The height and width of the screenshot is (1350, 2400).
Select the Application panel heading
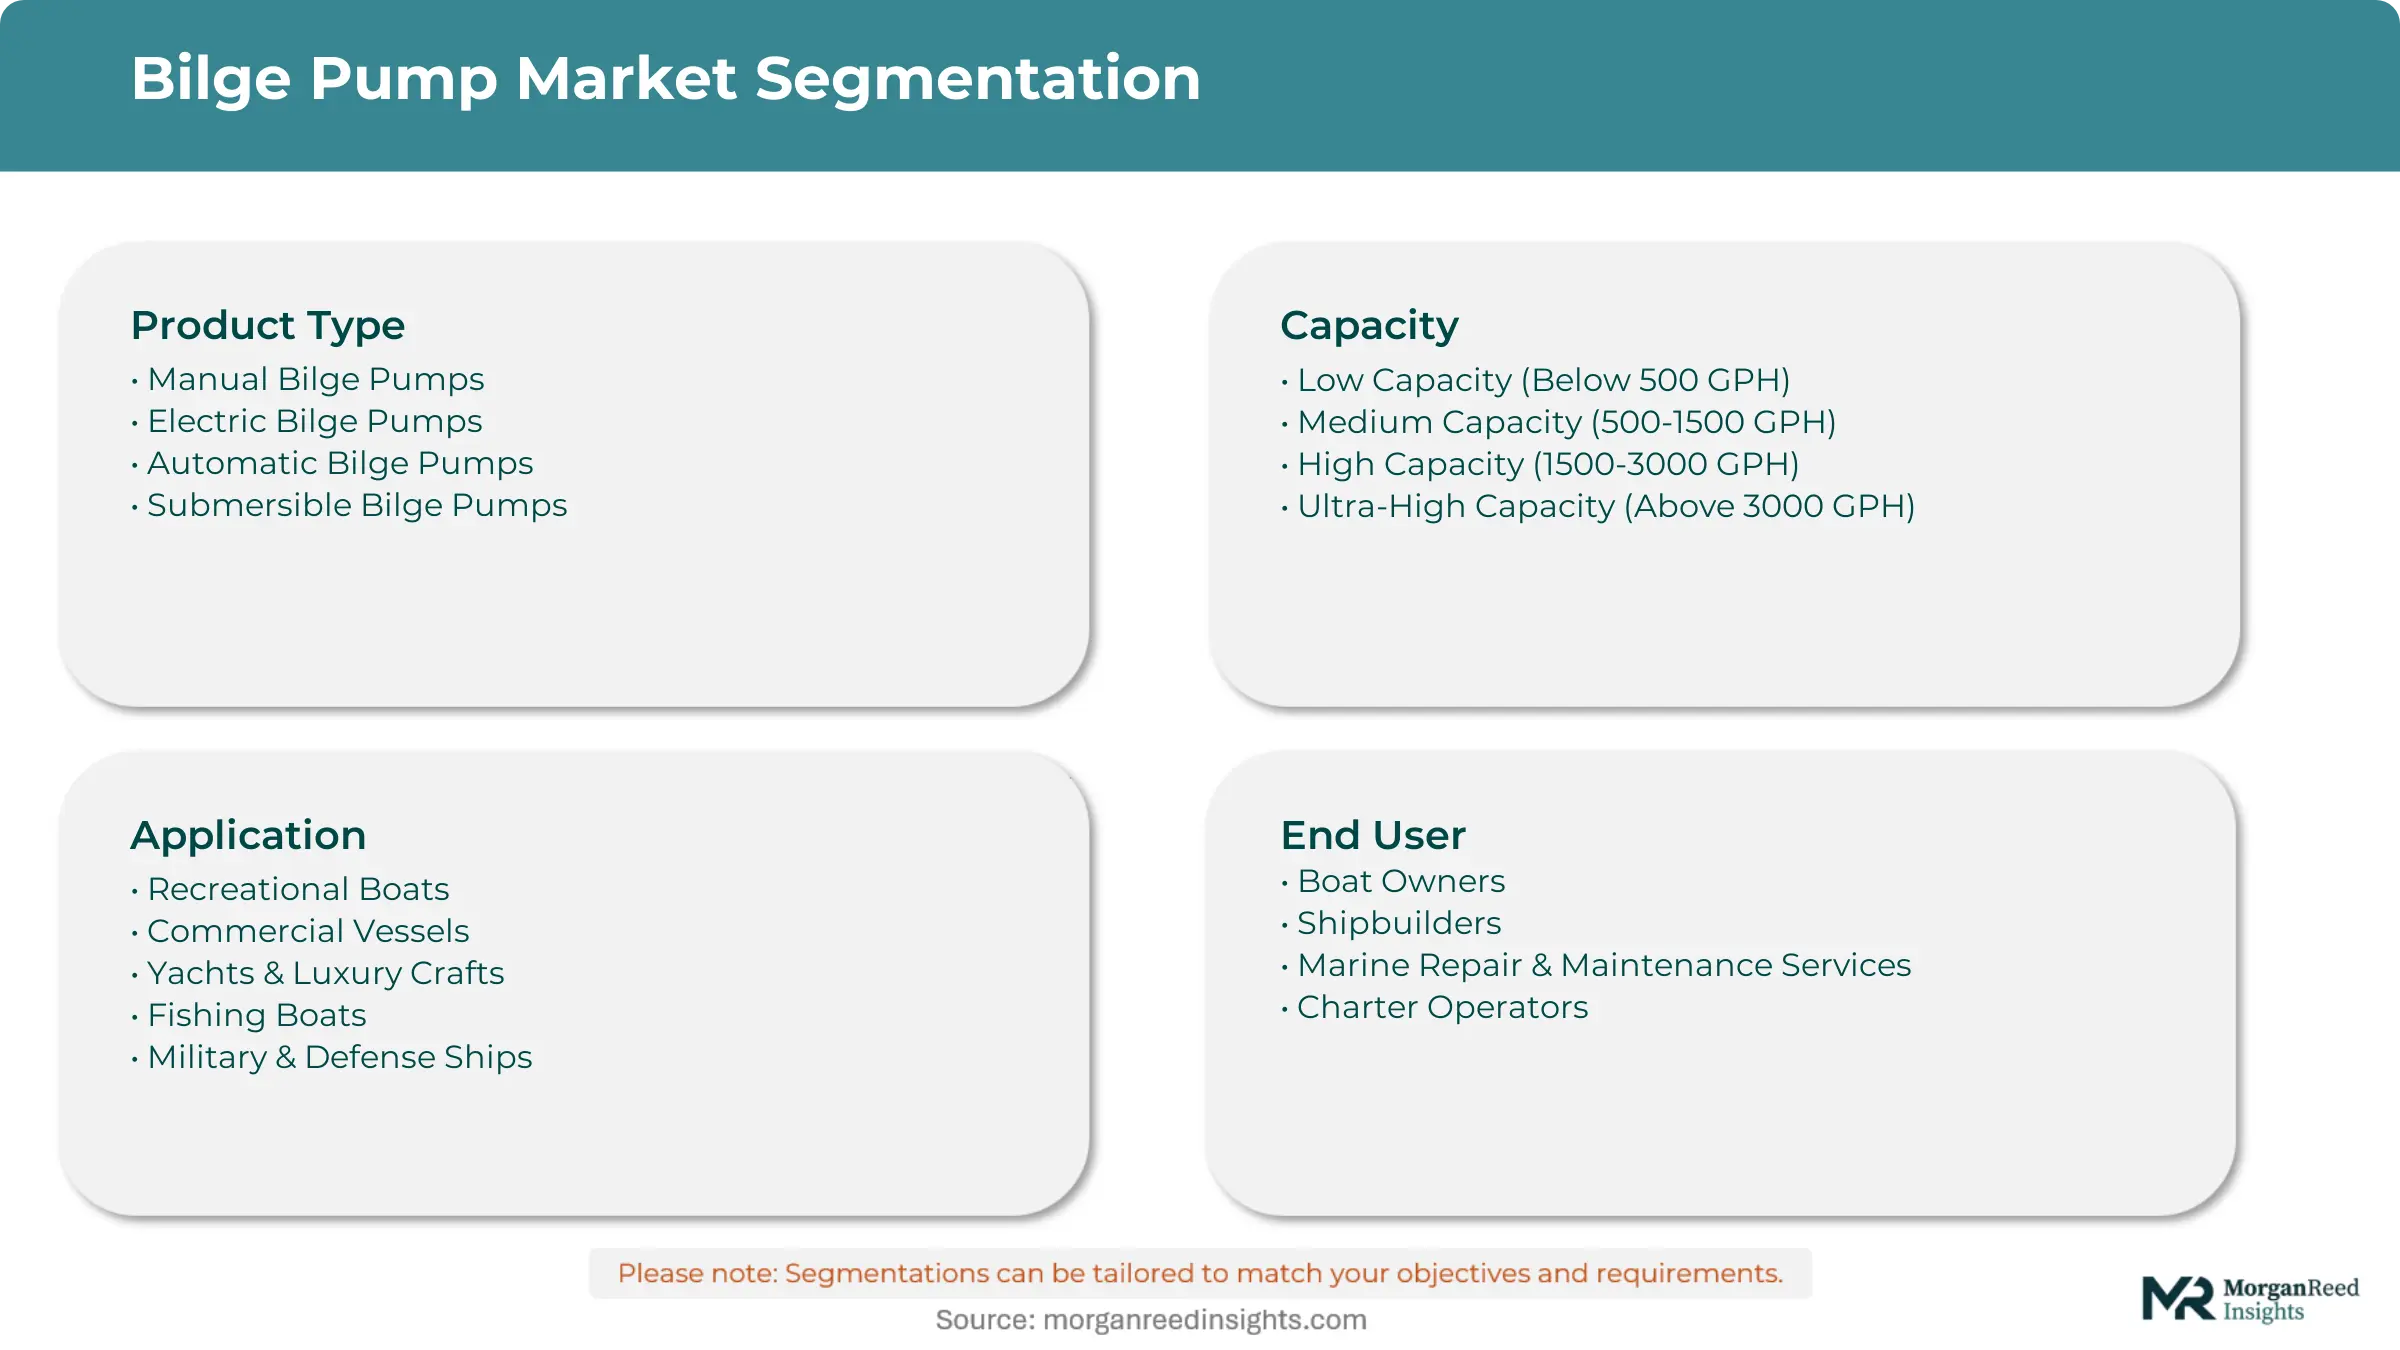coord(249,835)
